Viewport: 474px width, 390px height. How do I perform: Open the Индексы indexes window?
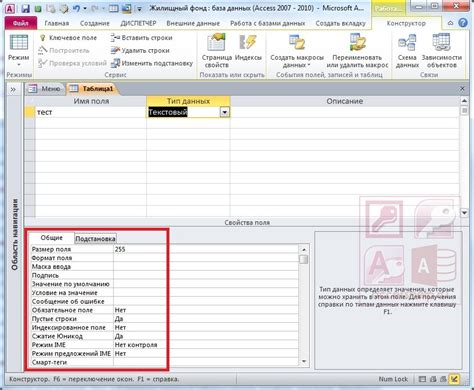[x=248, y=48]
